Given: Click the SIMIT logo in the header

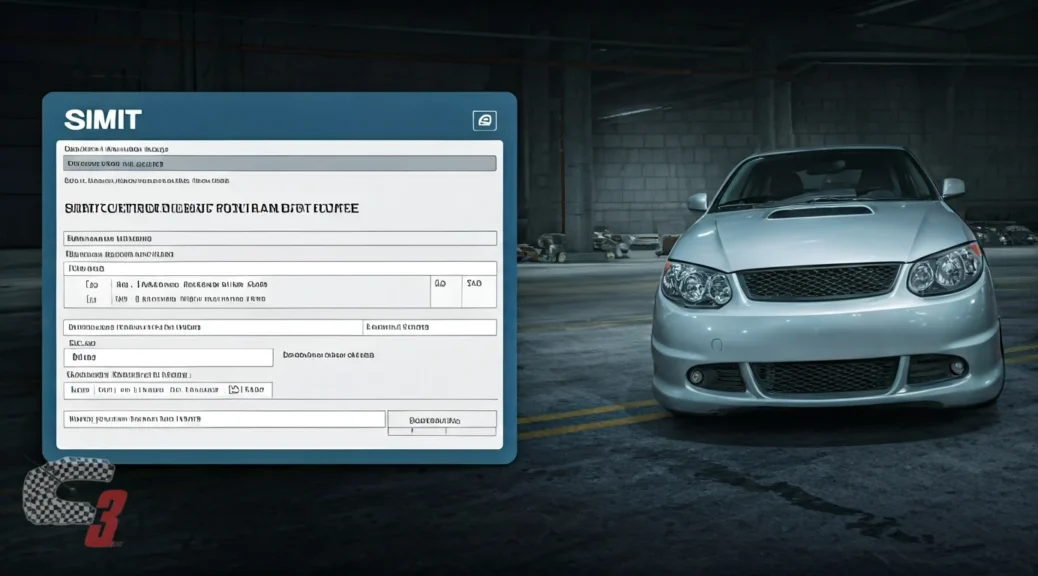Looking at the screenshot, I should click(103, 120).
